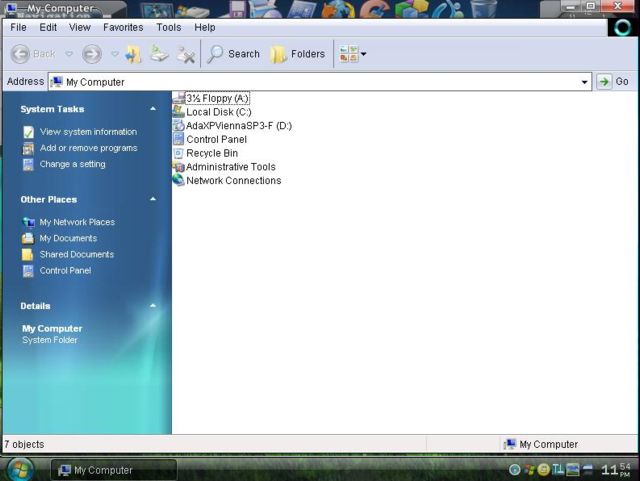Click Add or remove programs link

point(88,148)
